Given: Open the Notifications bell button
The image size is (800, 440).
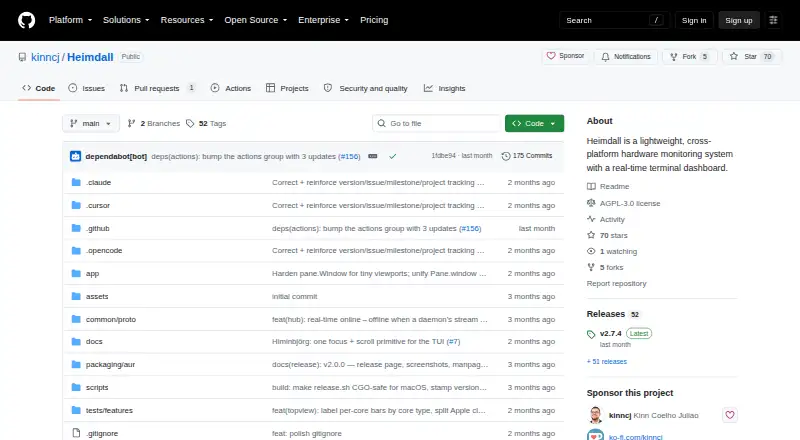Looking at the screenshot, I should (x=626, y=57).
